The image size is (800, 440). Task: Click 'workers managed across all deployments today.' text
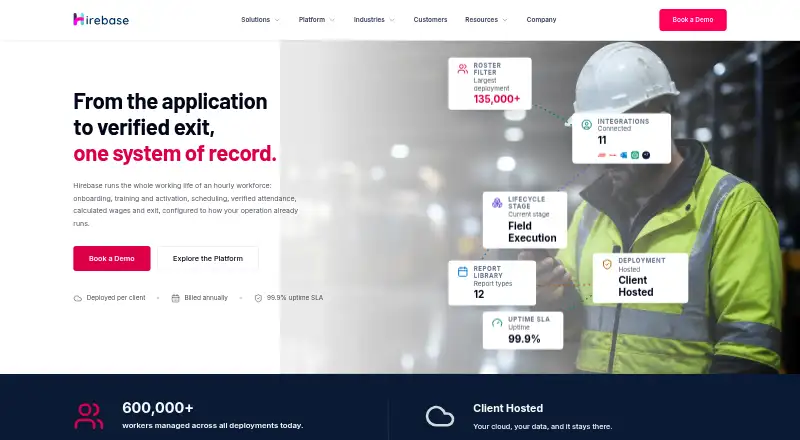tap(212, 426)
